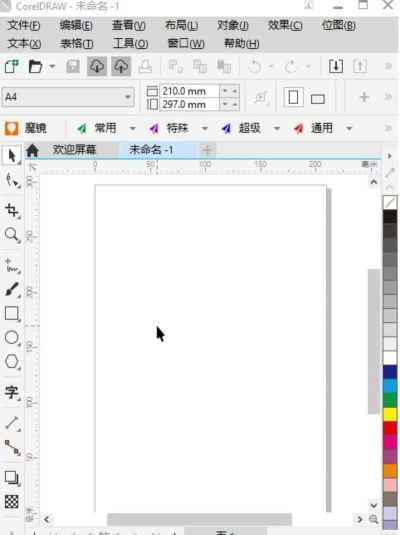400x535 pixels.
Task: Select the Parallel dimension line tool
Action: (12, 423)
